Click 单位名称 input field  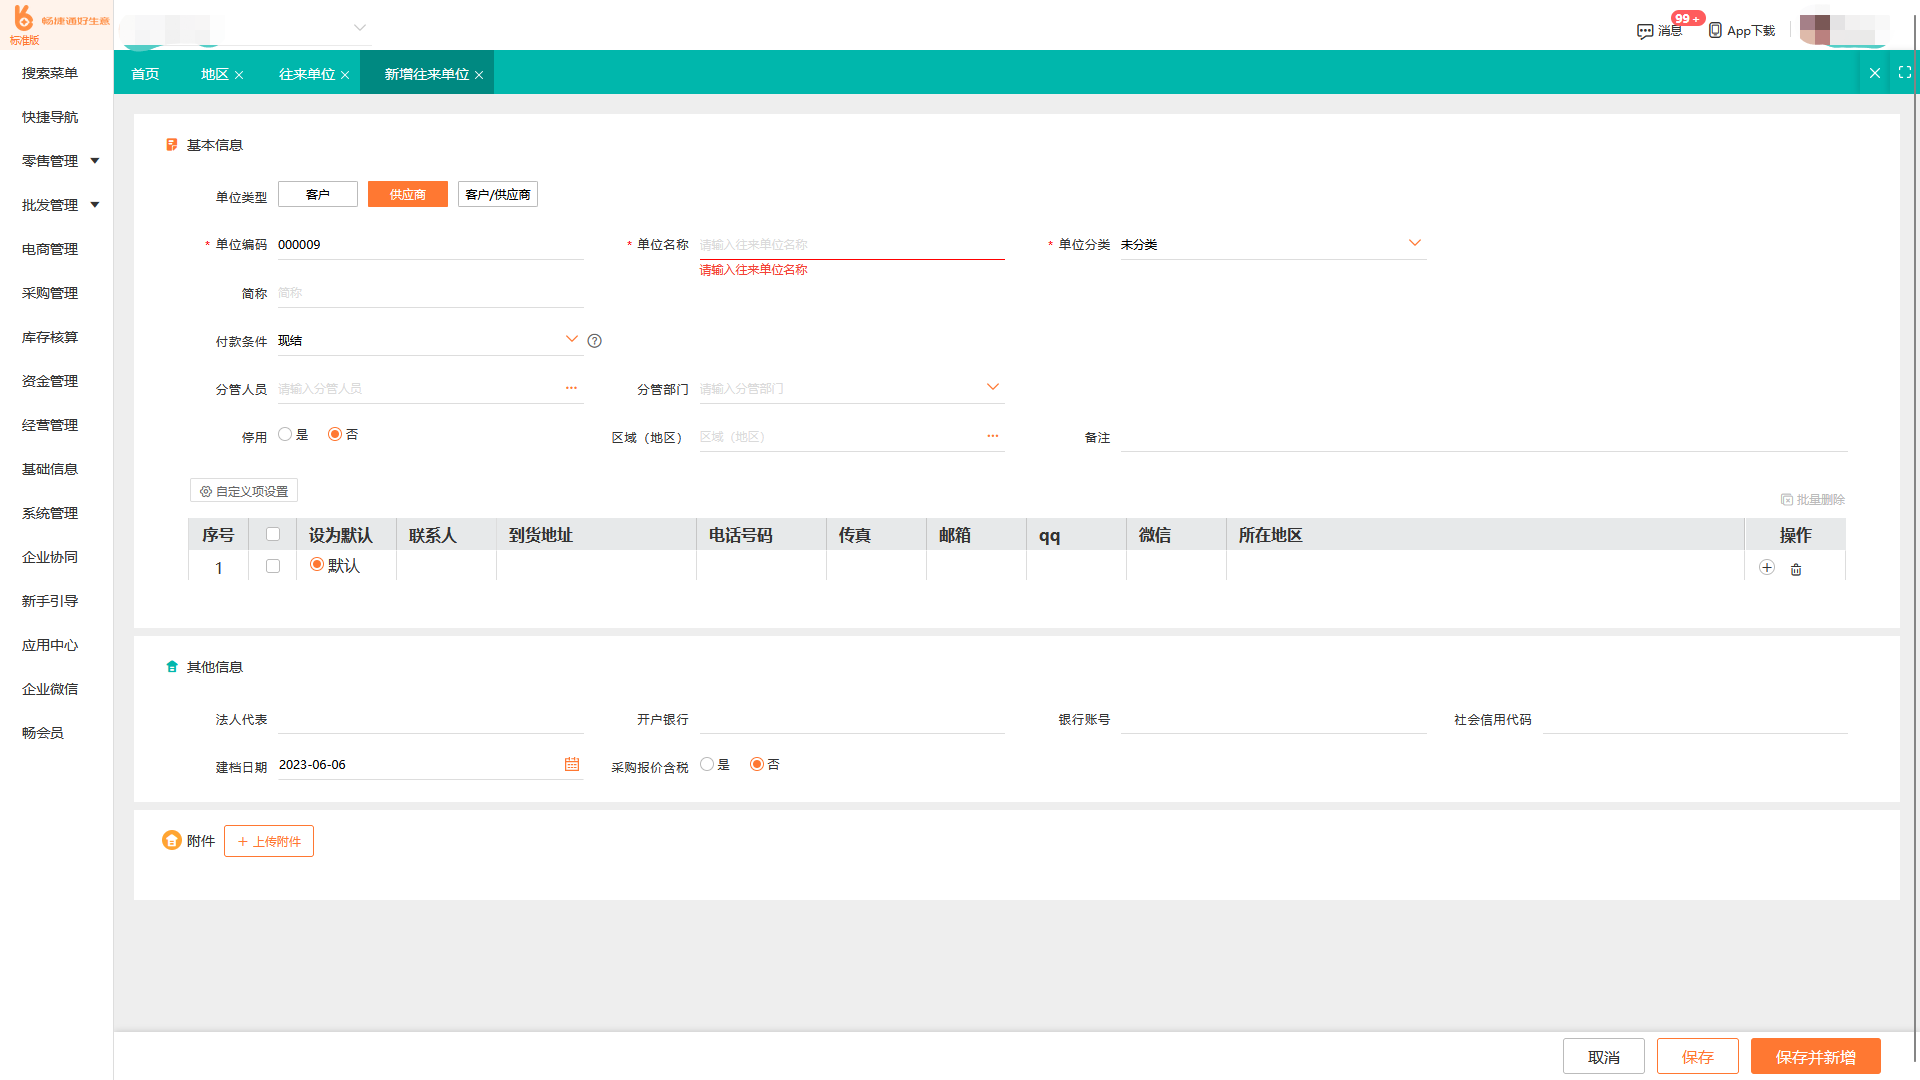pyautogui.click(x=851, y=244)
